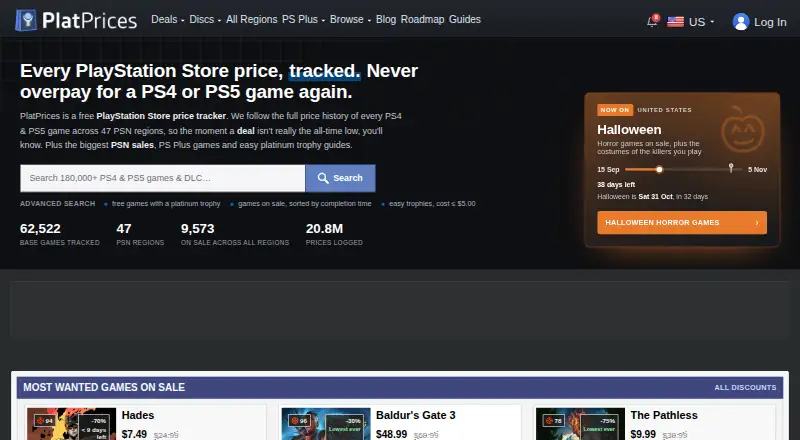Click the US flag icon
Image resolution: width=800 pixels, height=440 pixels.
pyautogui.click(x=676, y=22)
